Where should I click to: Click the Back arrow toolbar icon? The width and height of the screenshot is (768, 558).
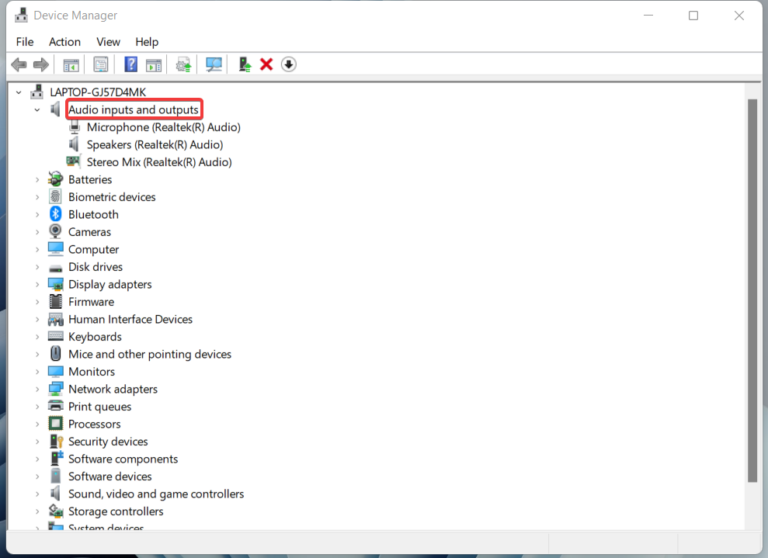[x=19, y=64]
